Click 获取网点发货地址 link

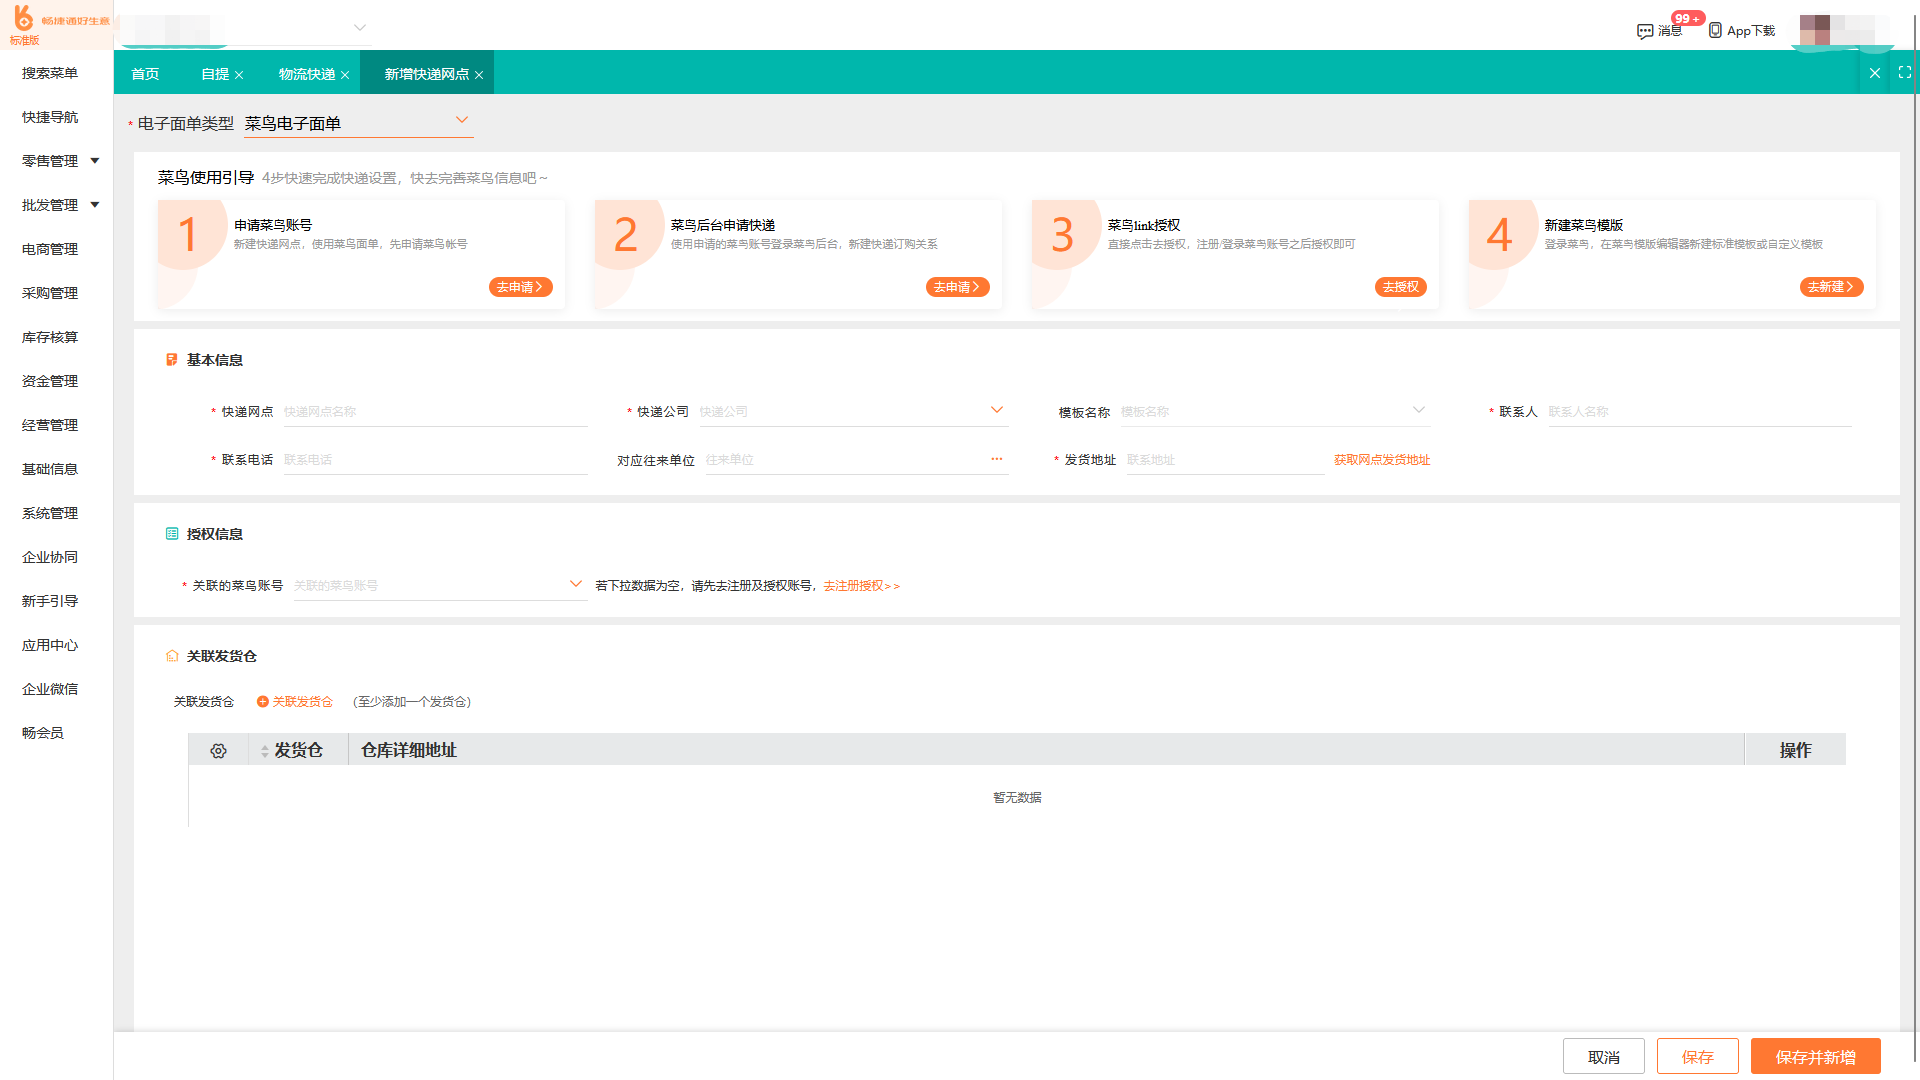click(1383, 459)
